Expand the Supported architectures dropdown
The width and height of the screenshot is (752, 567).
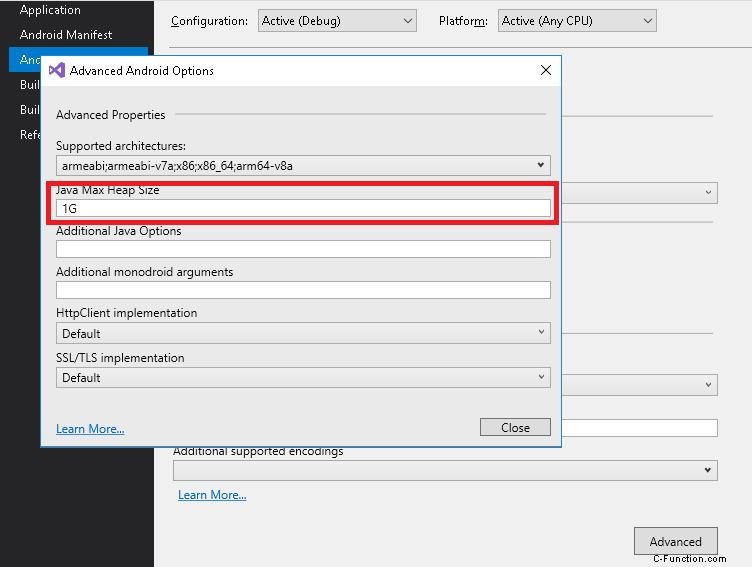point(303,165)
